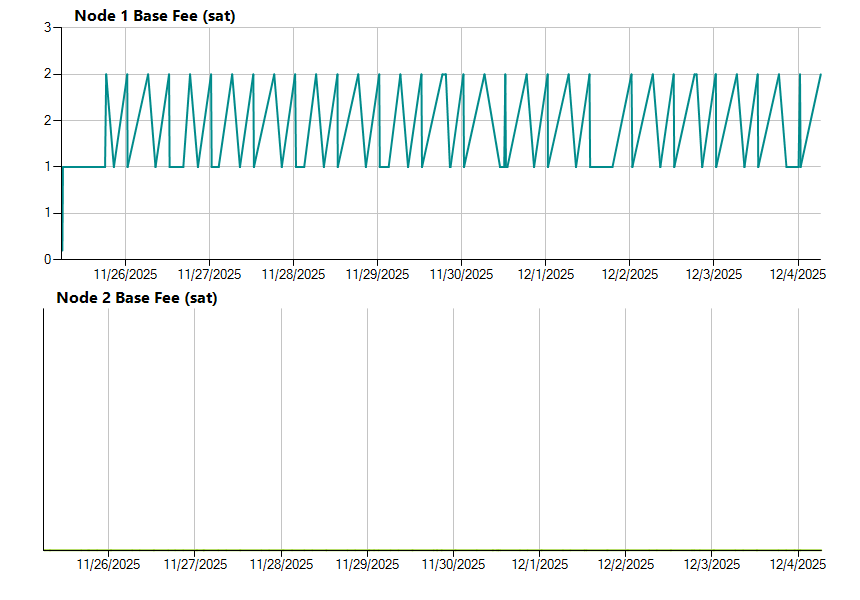Click the y-axis value 3 on Node 1 chart
The width and height of the screenshot is (860, 600).
[47, 28]
